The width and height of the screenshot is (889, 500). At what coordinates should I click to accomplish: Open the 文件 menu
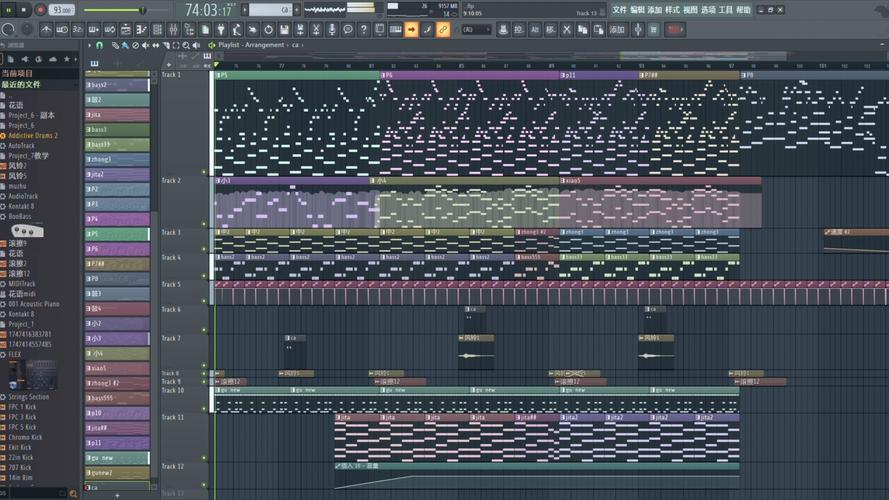tap(619, 10)
